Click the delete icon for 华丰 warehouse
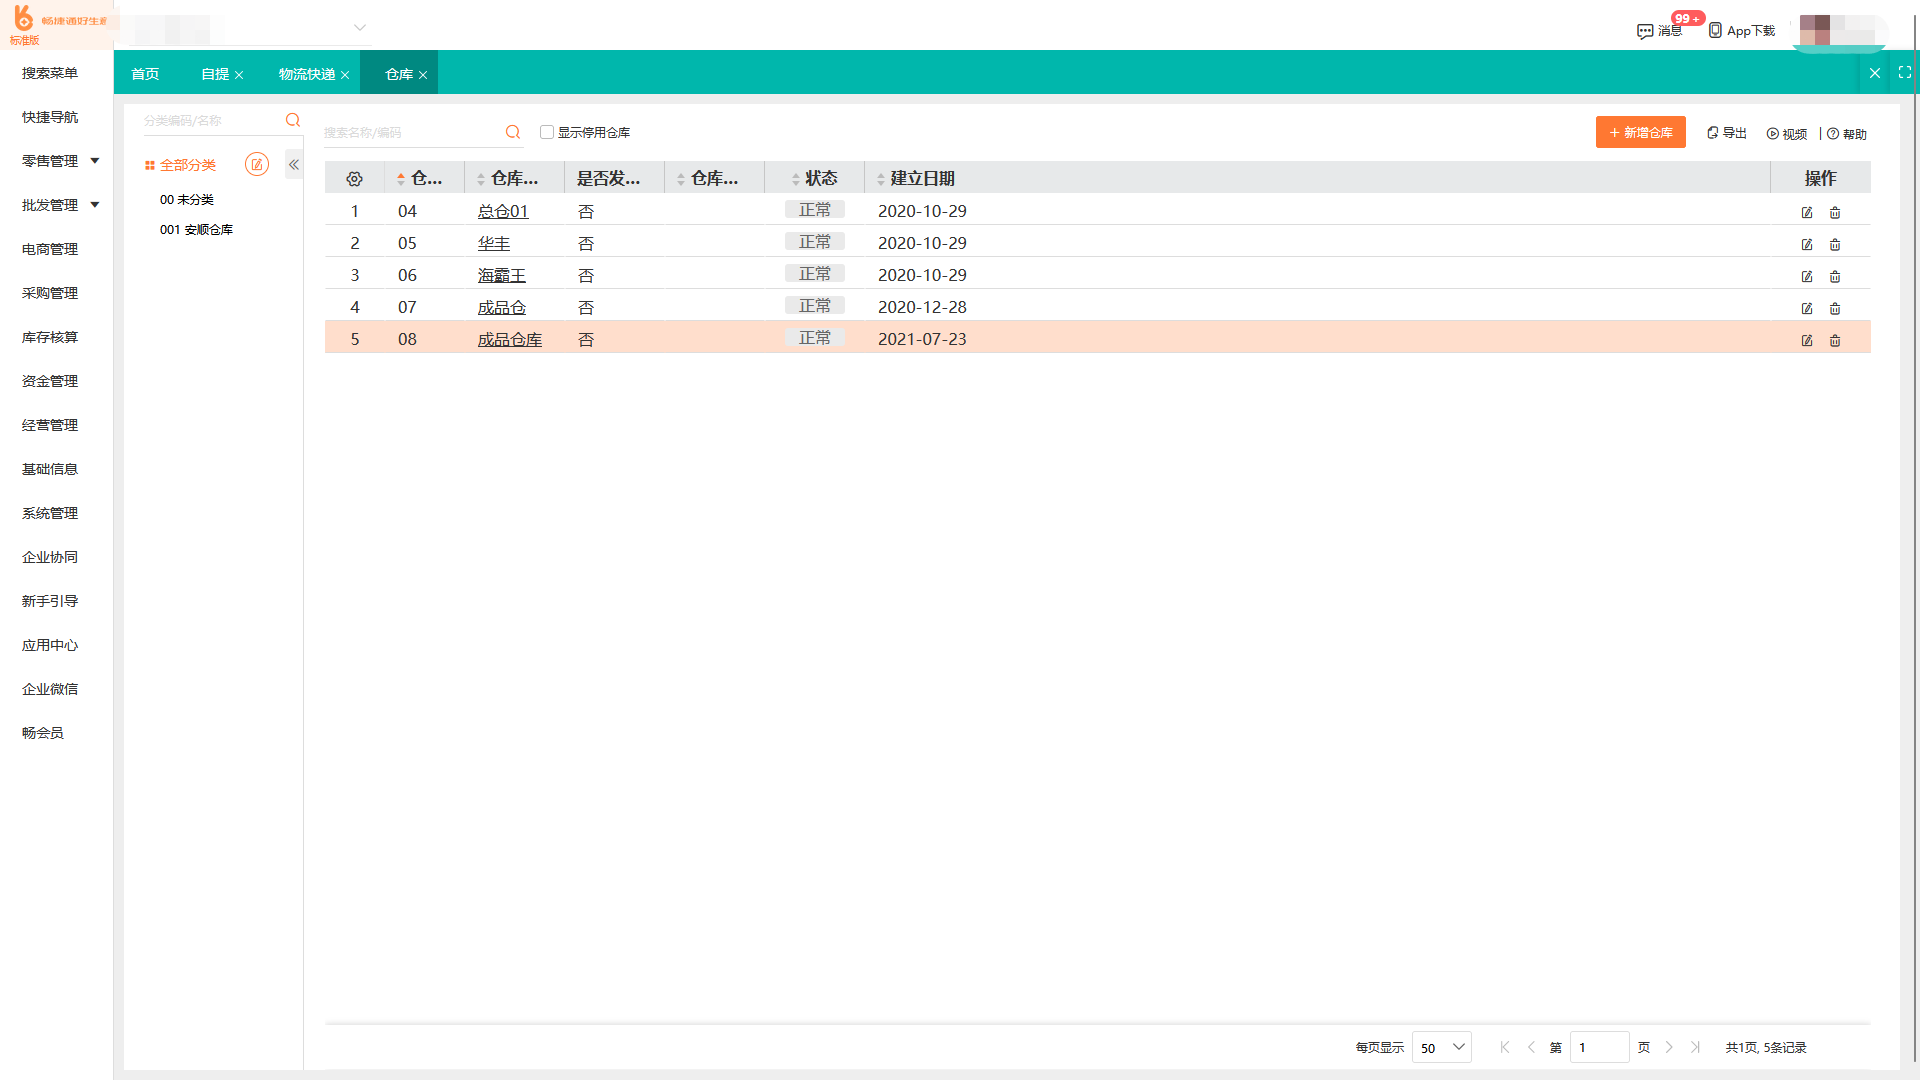1920x1080 pixels. pos(1834,243)
